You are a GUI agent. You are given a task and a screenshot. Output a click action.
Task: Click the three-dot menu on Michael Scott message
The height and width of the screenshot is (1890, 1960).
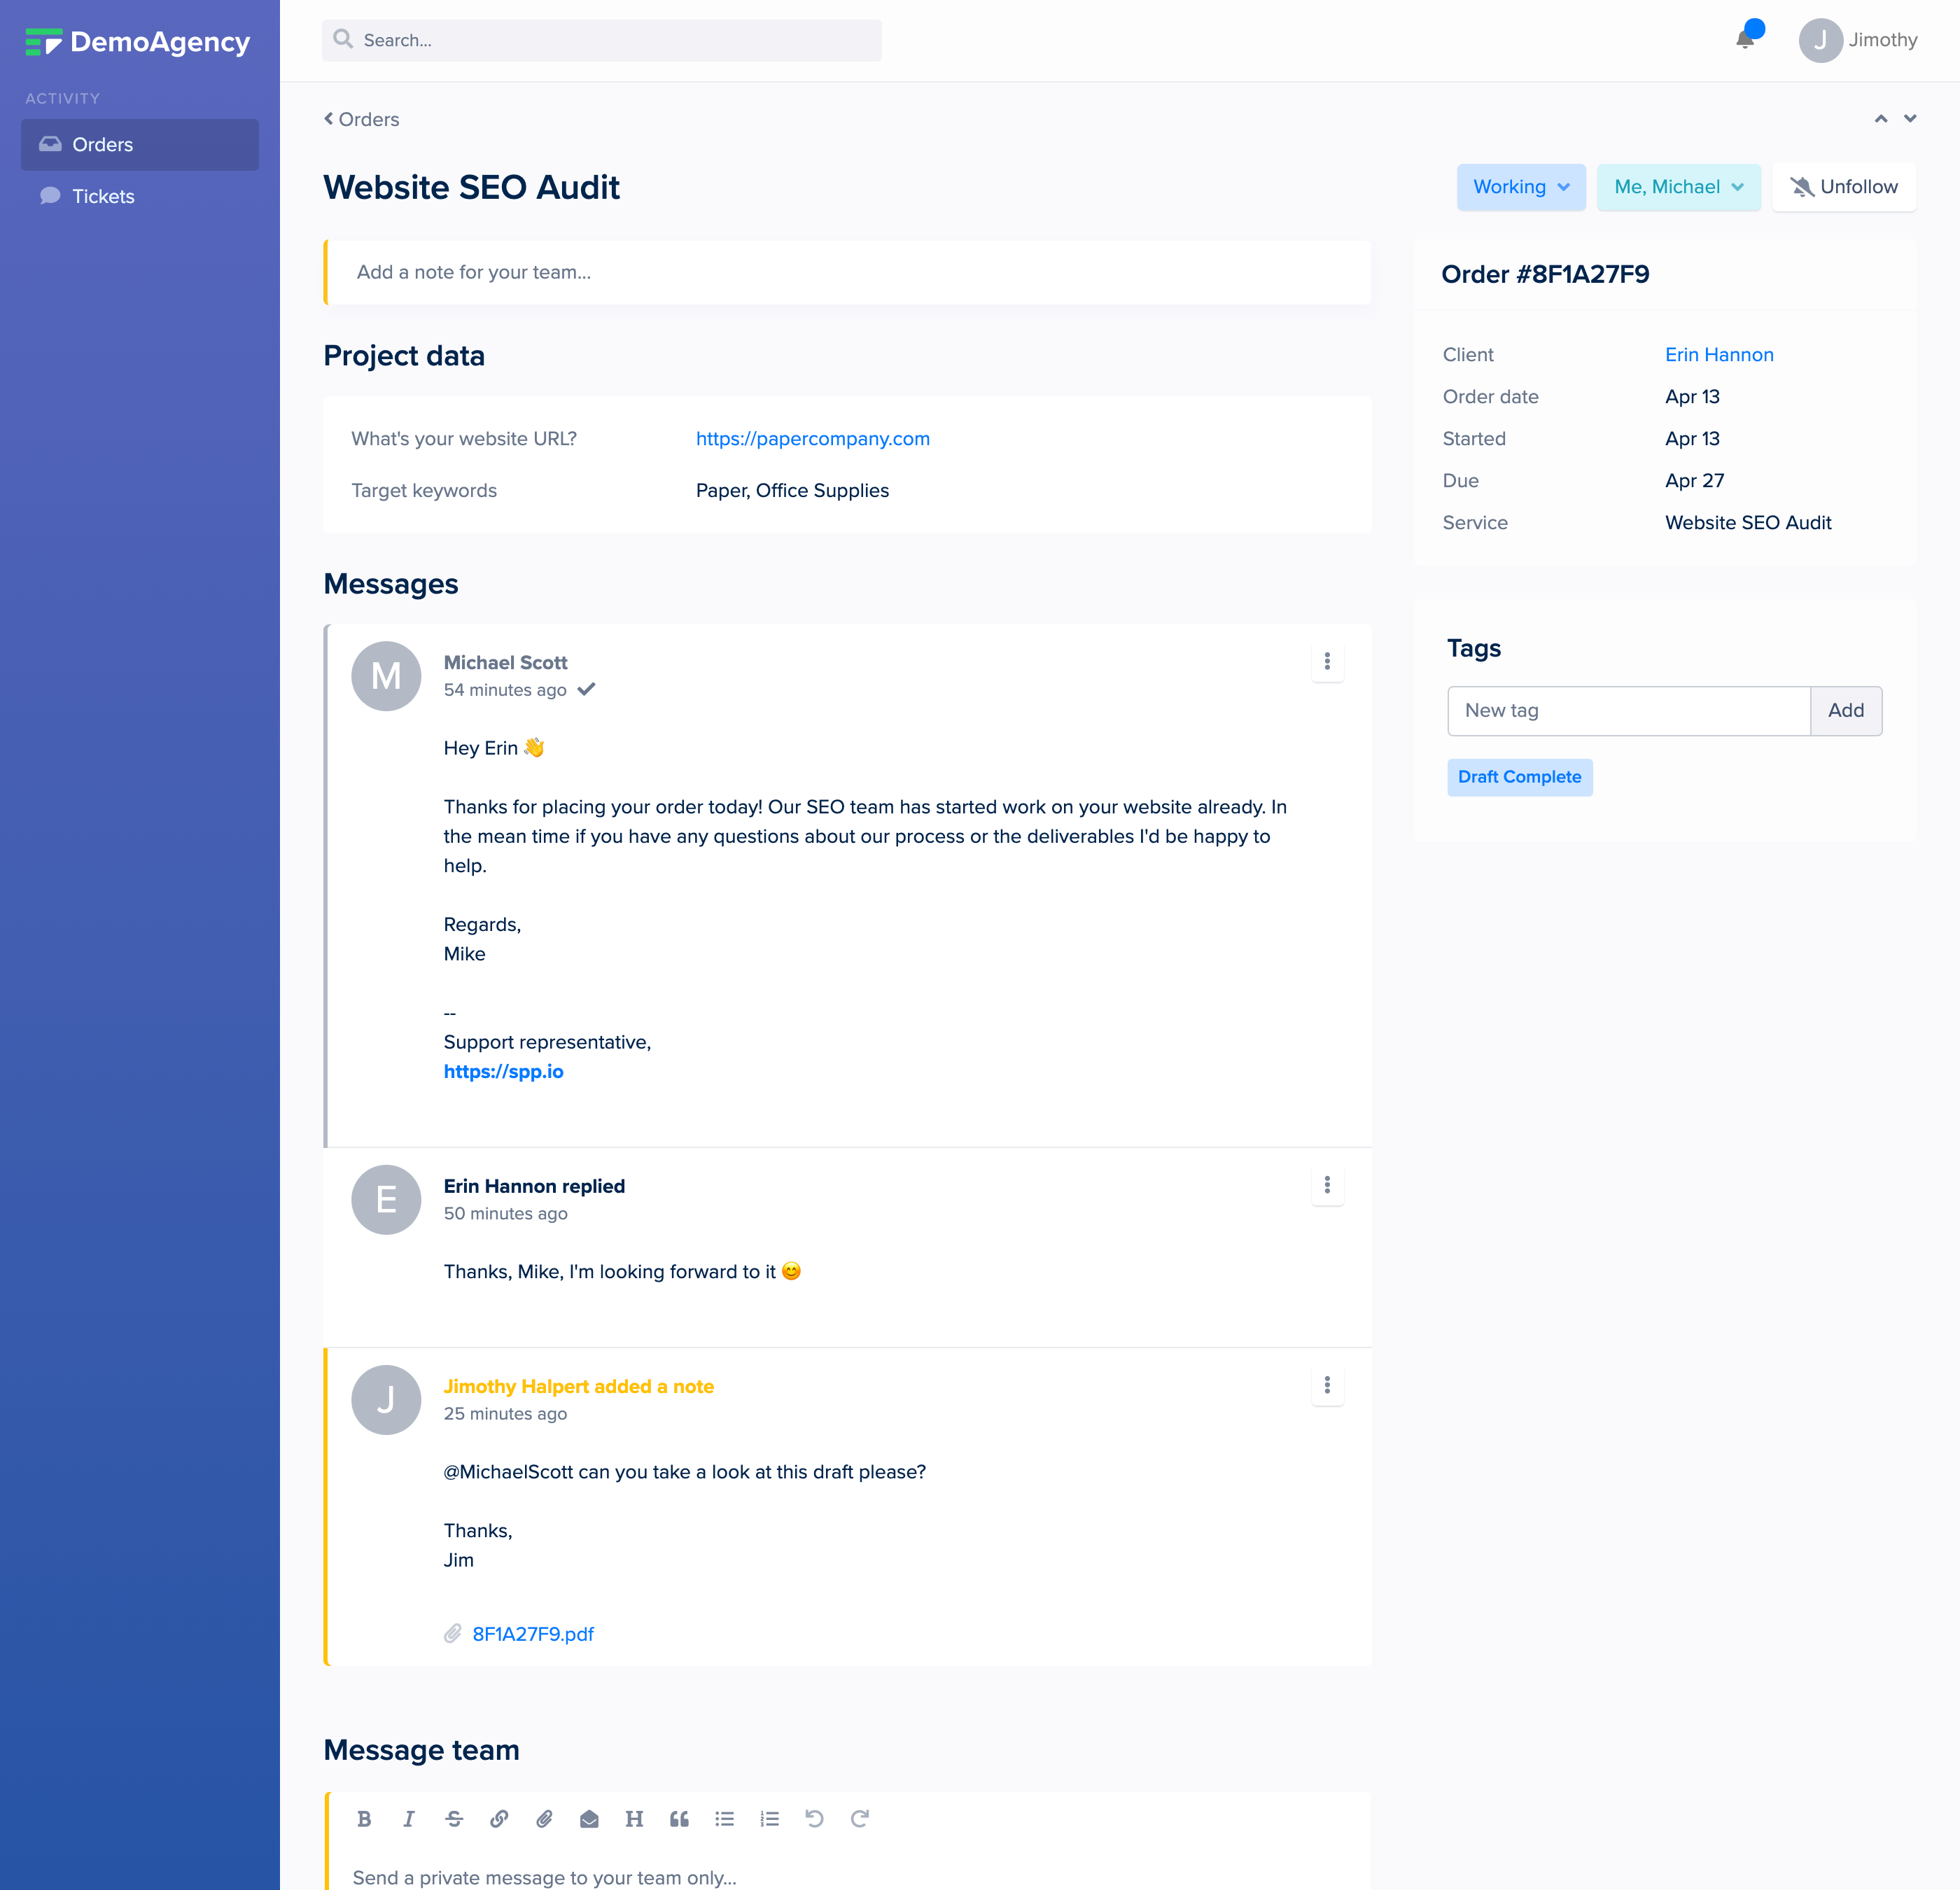(x=1329, y=661)
